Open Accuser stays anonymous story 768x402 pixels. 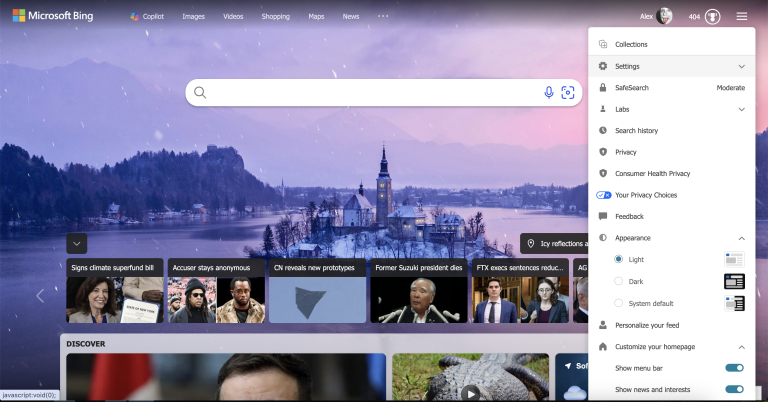pyautogui.click(x=216, y=290)
